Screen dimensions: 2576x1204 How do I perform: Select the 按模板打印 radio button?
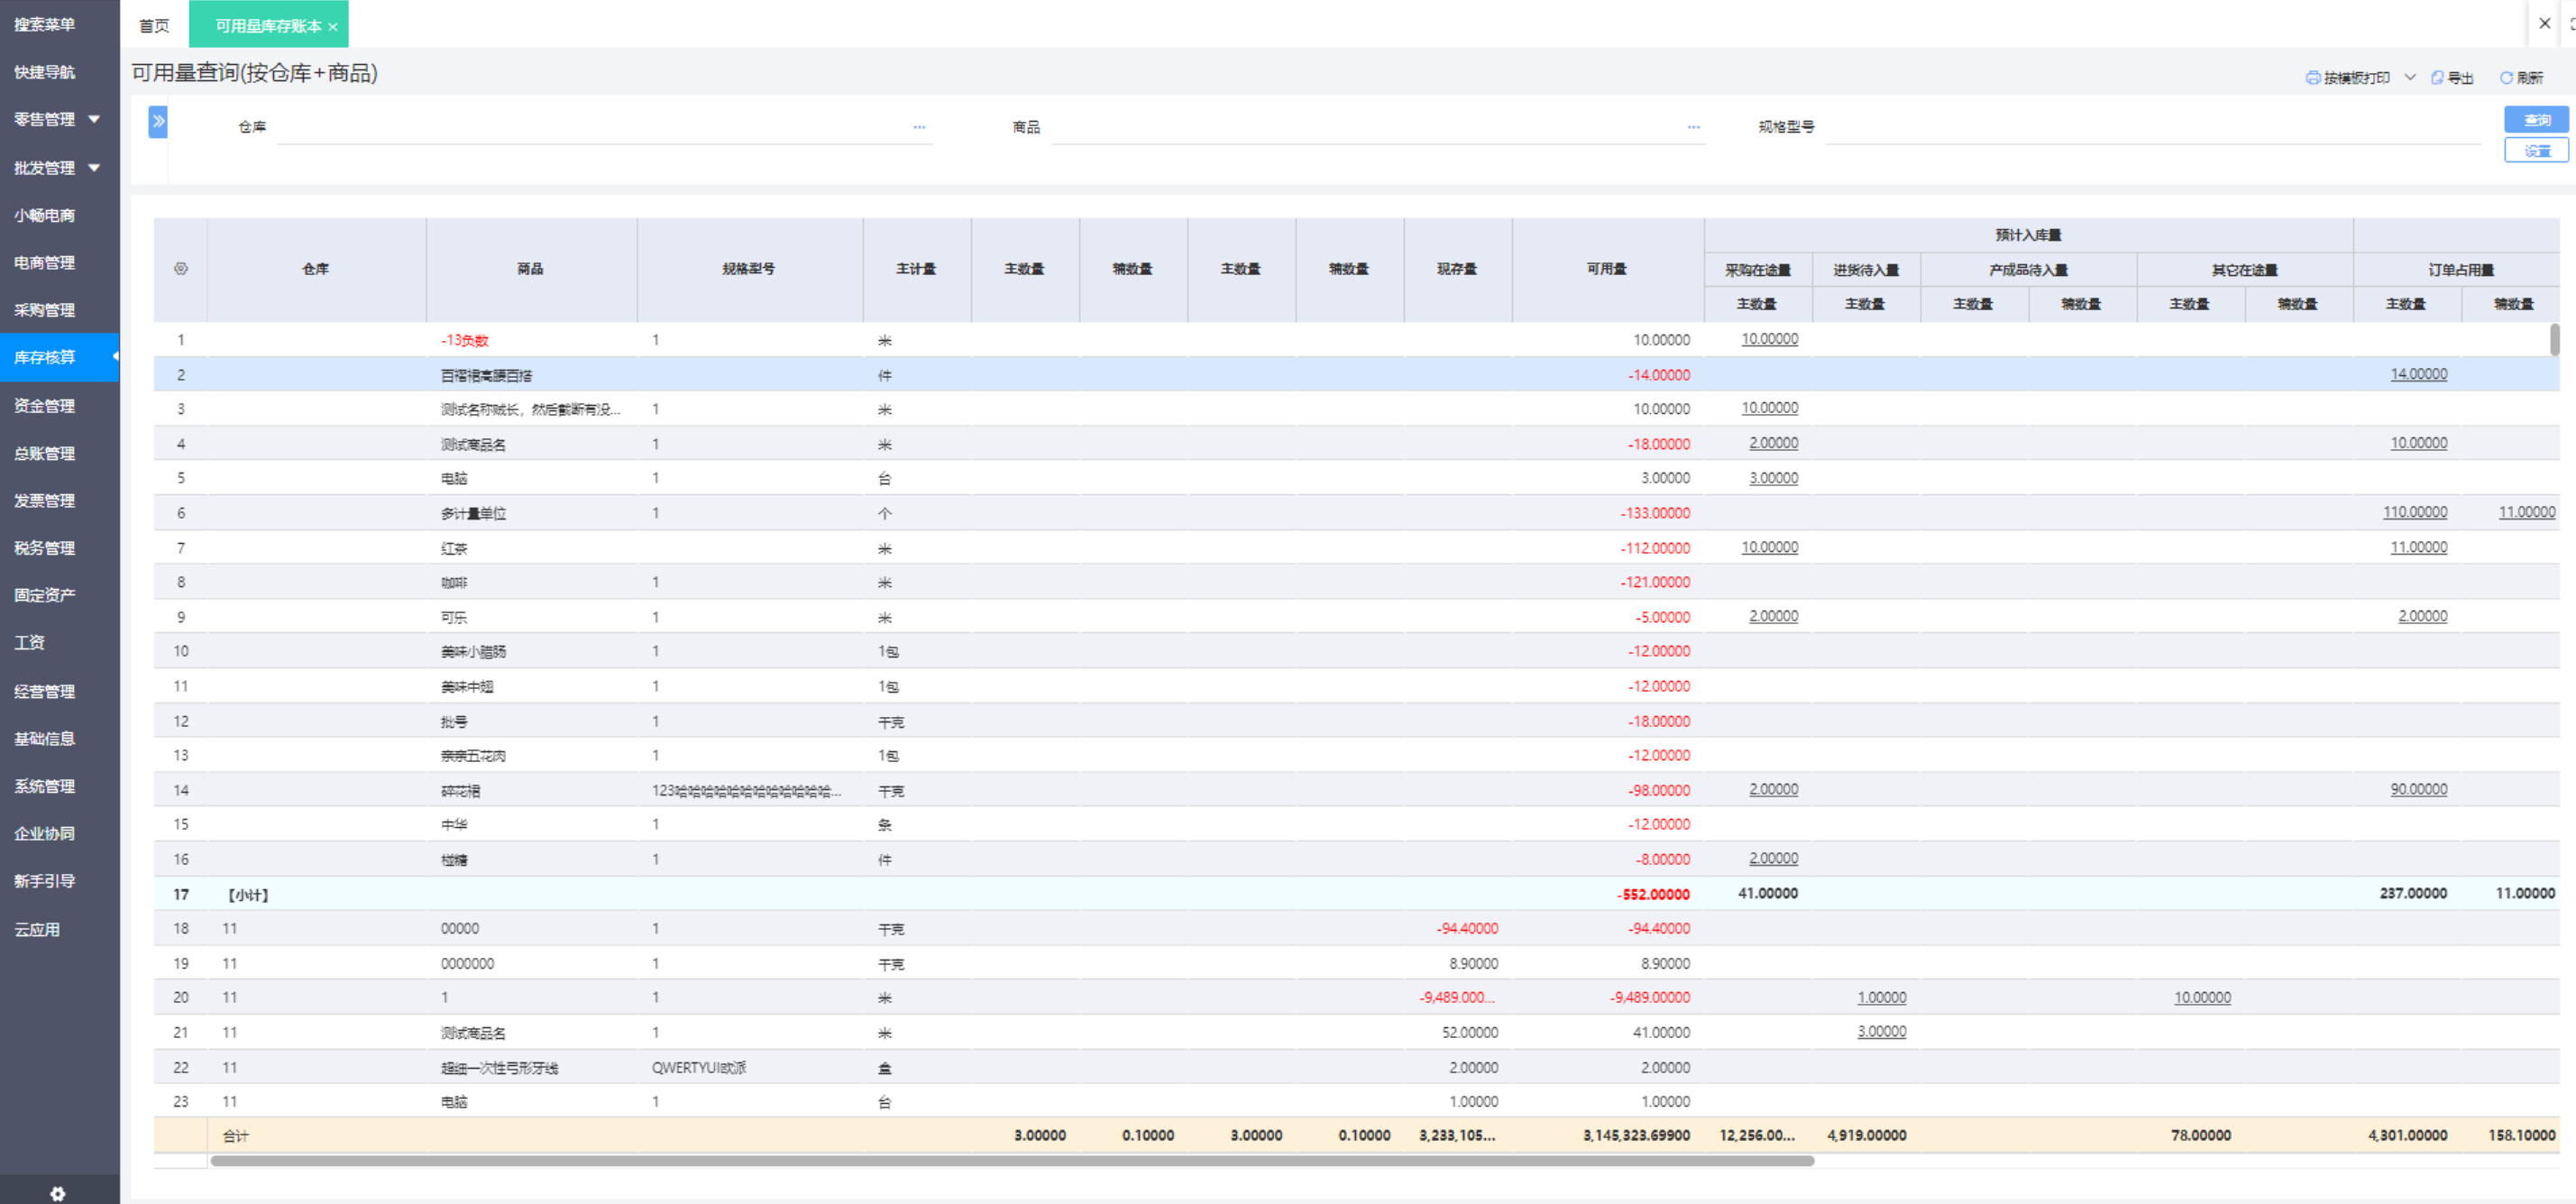tap(2350, 72)
